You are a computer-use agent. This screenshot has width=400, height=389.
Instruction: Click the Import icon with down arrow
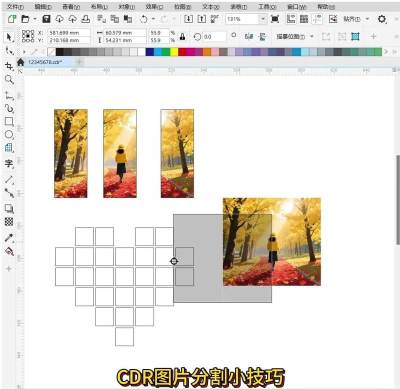(188, 19)
